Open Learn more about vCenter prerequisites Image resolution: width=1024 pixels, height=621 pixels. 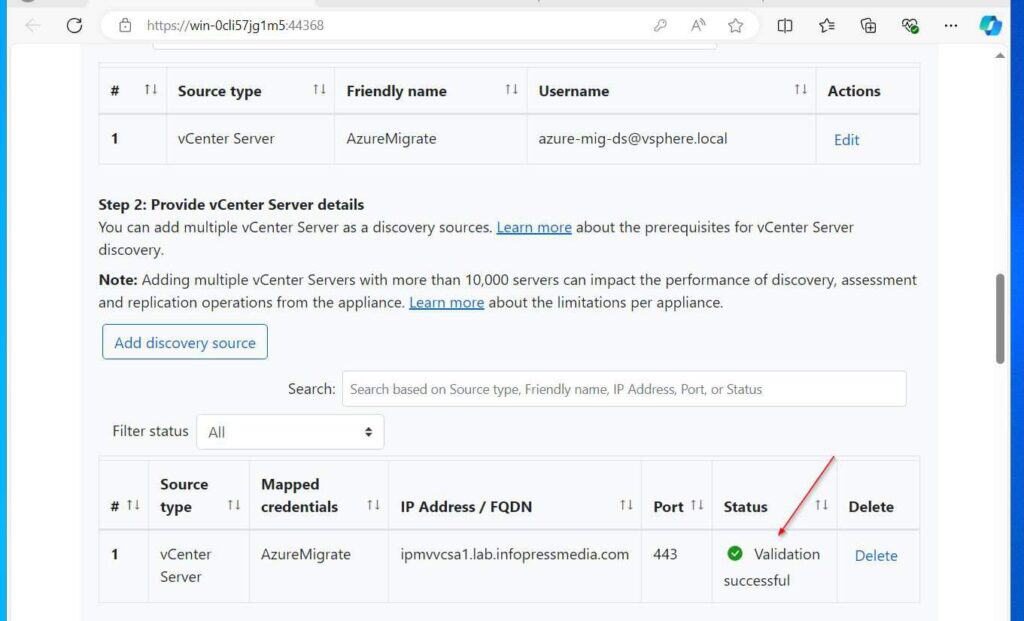534,227
